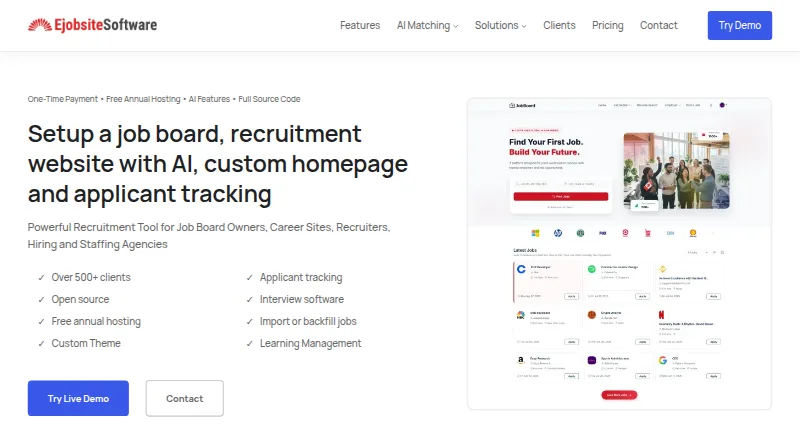The width and height of the screenshot is (800, 440).
Task: Launch the Try Live Demo button
Action: coord(78,398)
